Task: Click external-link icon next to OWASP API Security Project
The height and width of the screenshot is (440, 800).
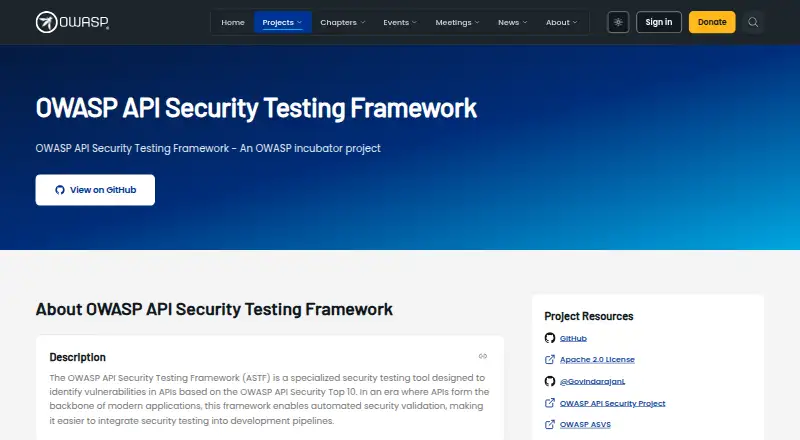Action: [549, 403]
